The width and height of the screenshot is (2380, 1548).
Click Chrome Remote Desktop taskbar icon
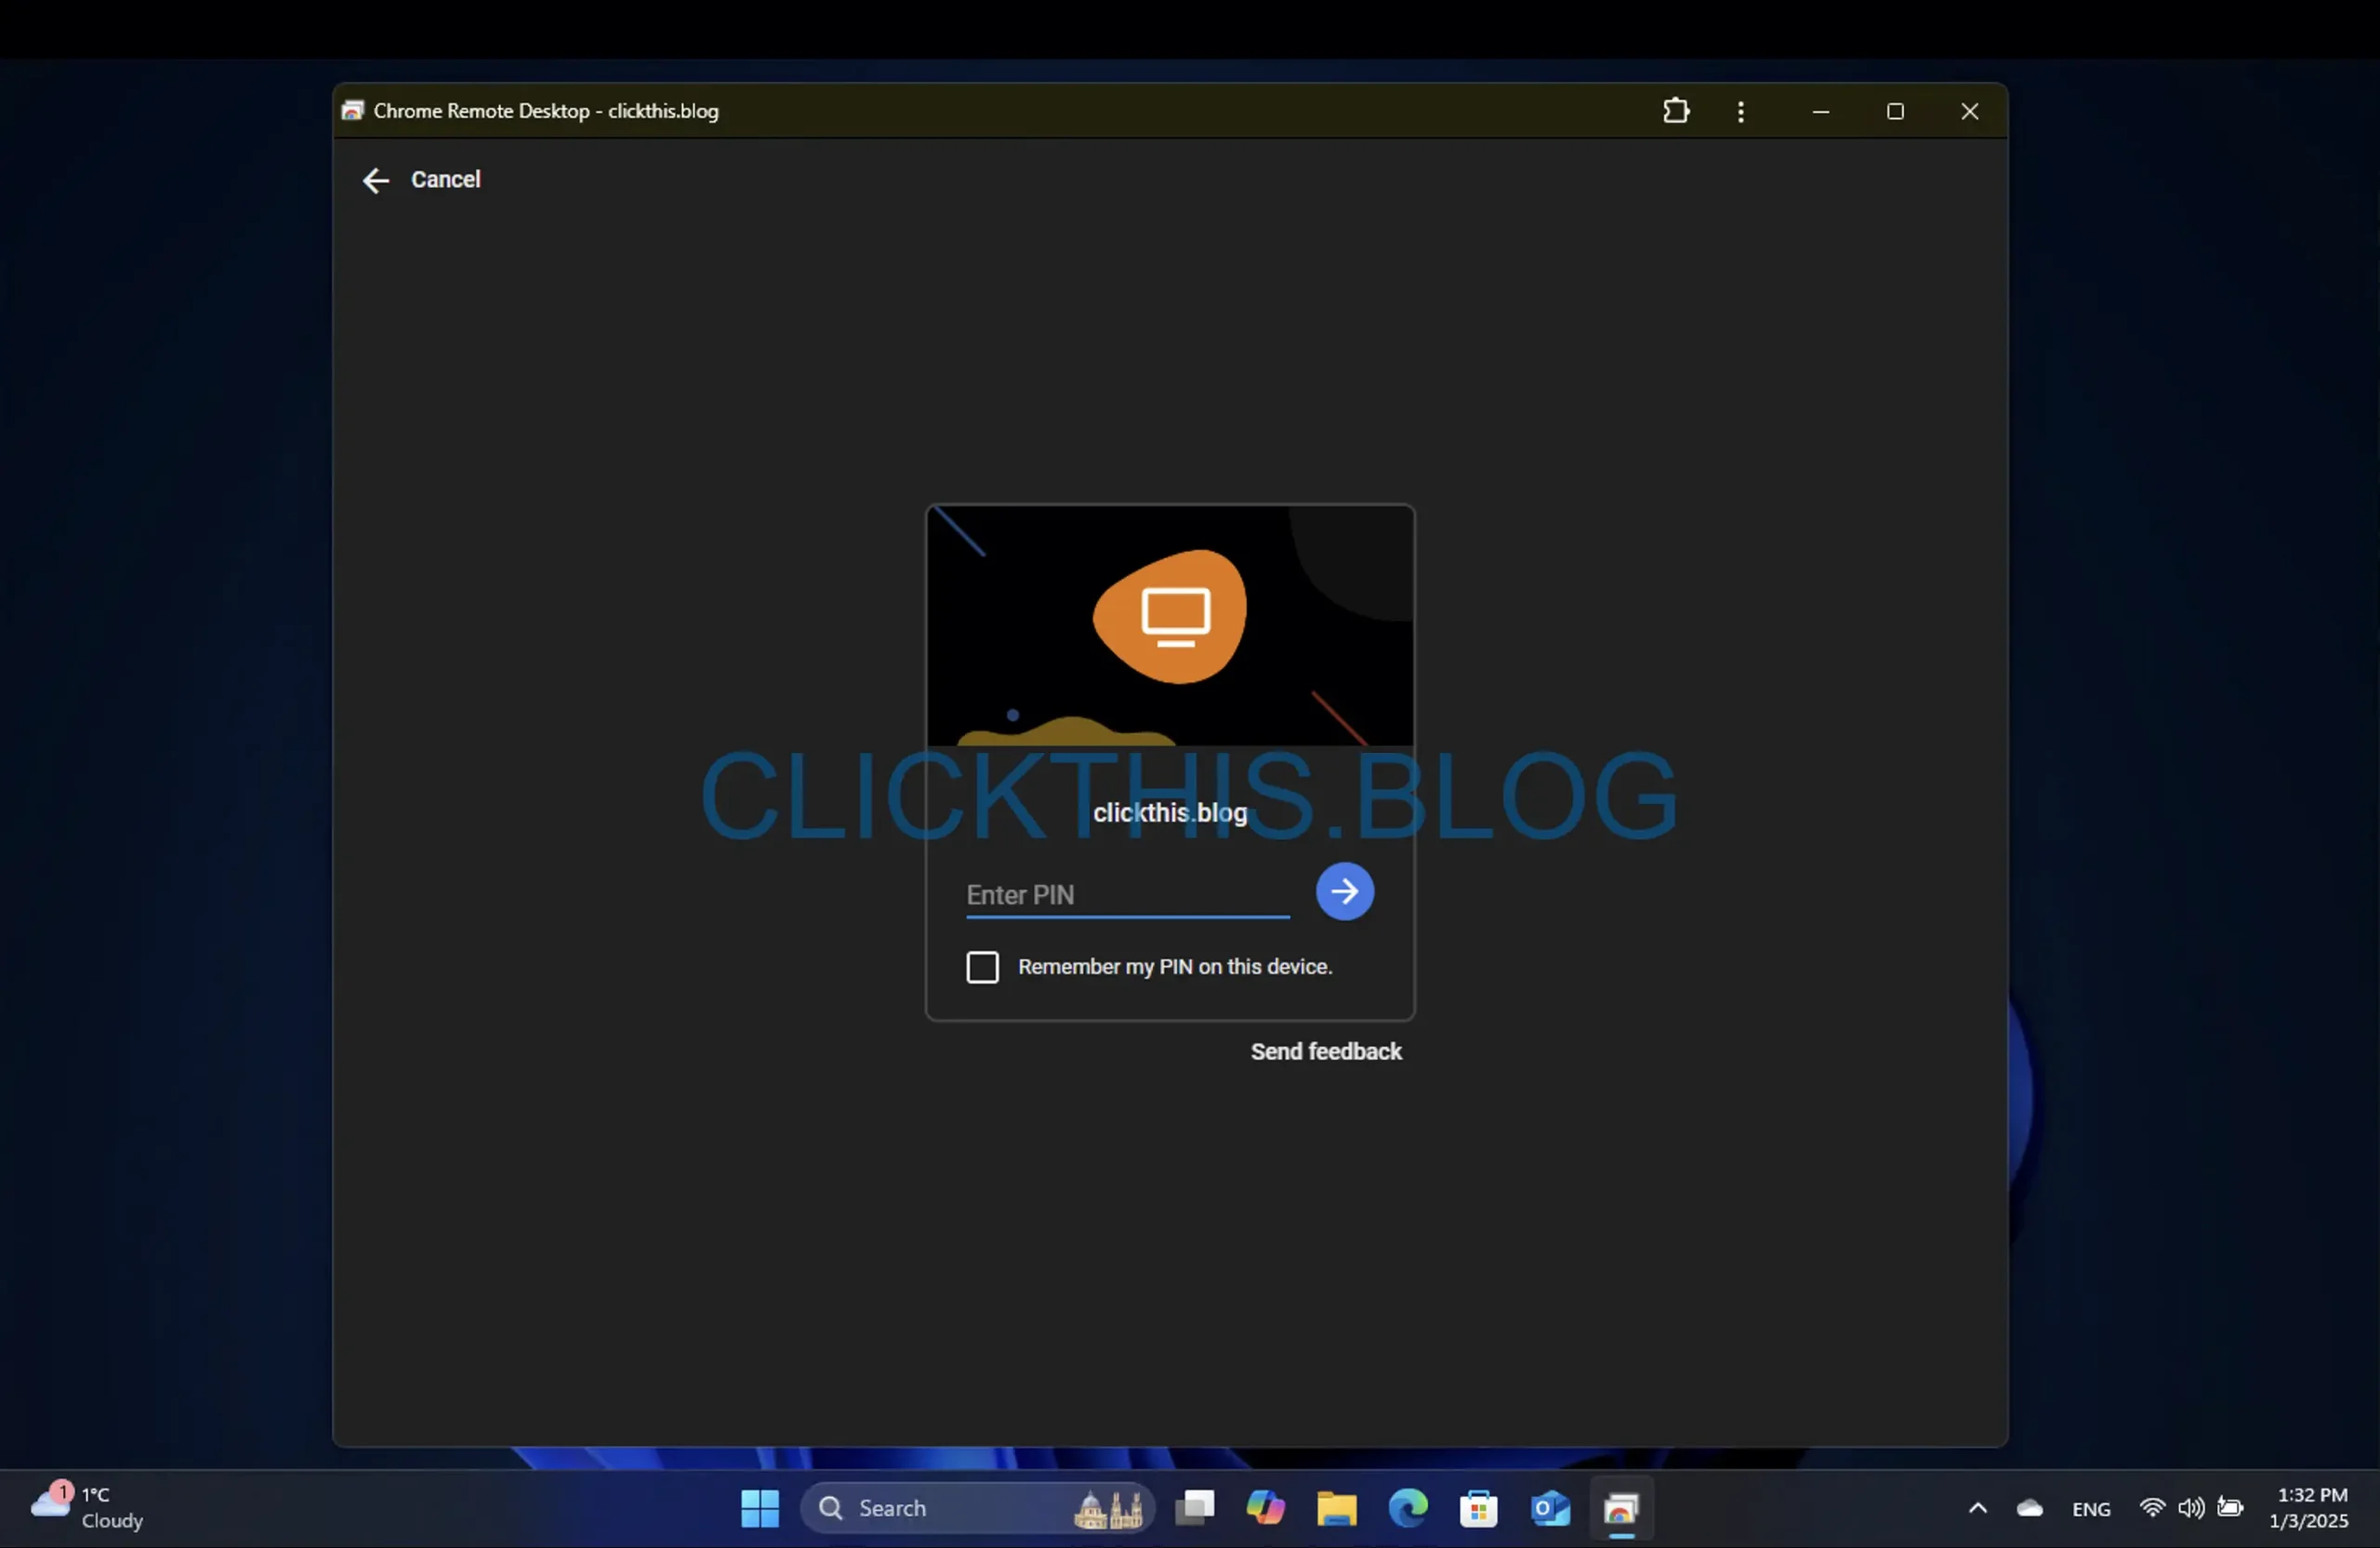pyautogui.click(x=1620, y=1508)
